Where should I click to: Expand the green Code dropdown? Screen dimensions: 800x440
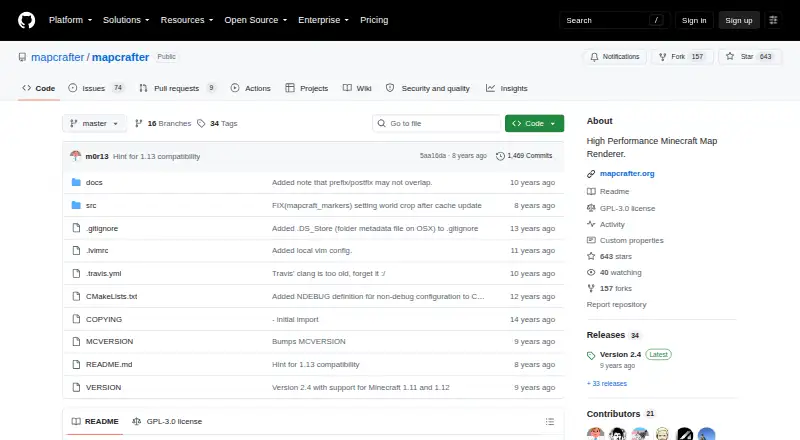coord(534,124)
